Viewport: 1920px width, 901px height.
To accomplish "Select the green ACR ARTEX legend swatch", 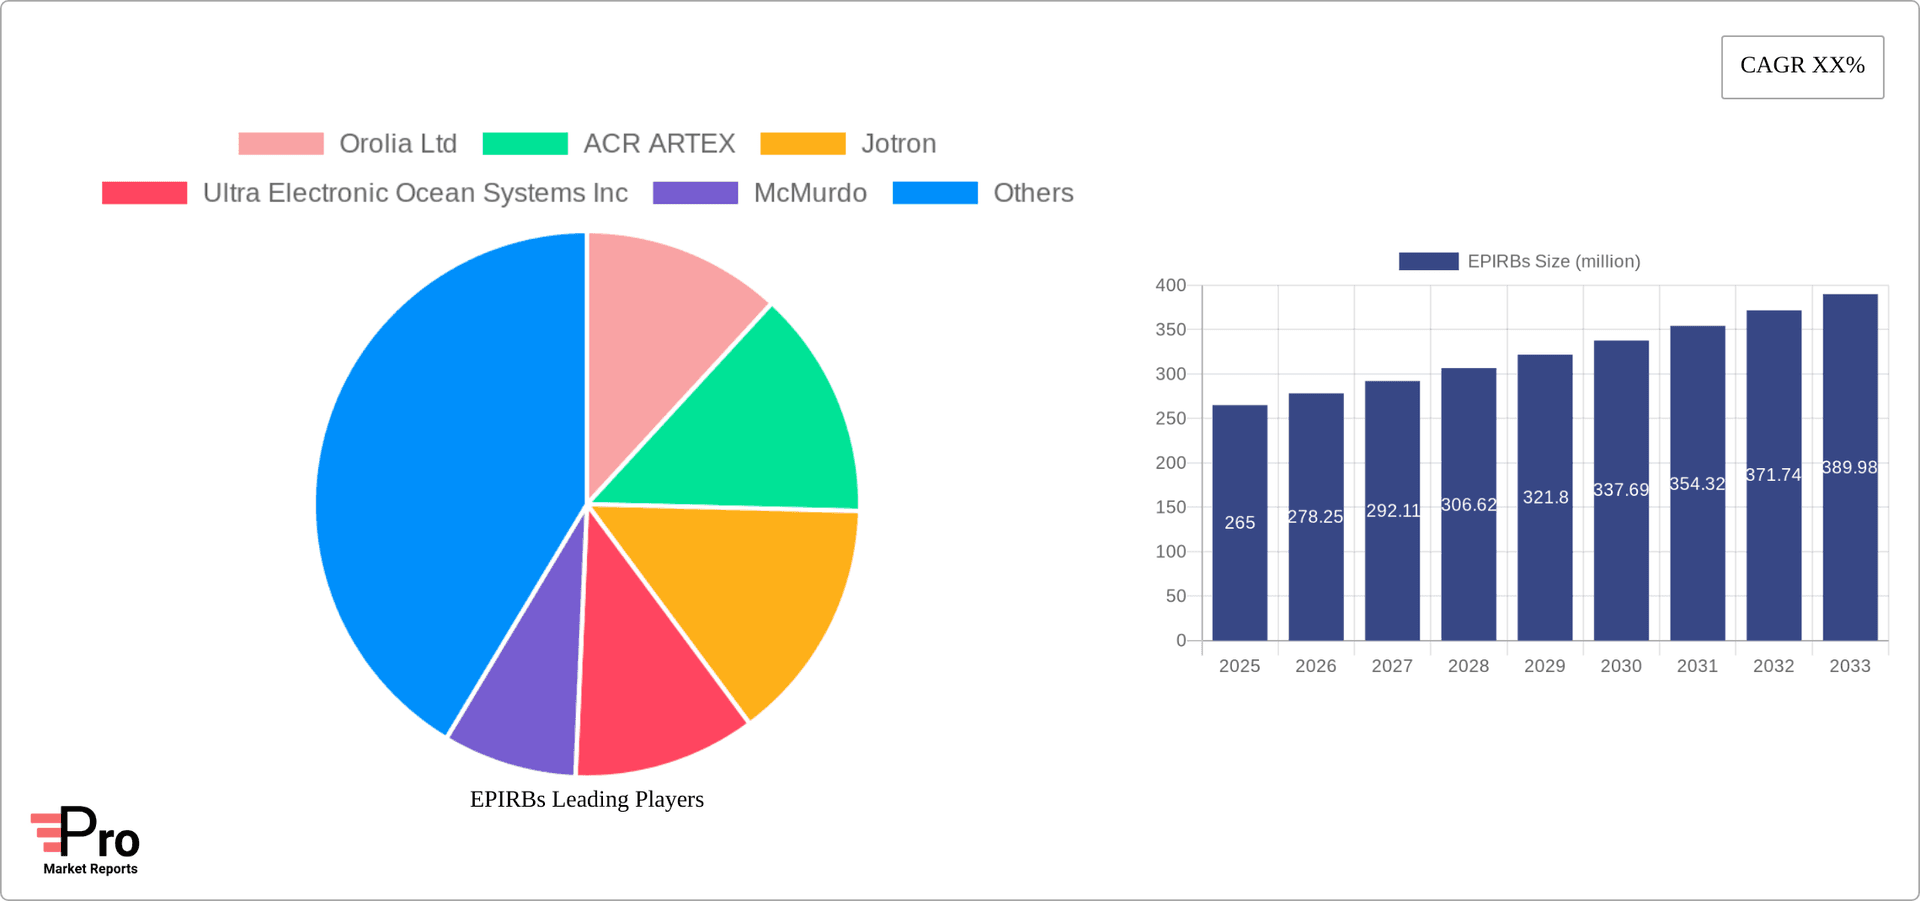I will pyautogui.click(x=523, y=143).
